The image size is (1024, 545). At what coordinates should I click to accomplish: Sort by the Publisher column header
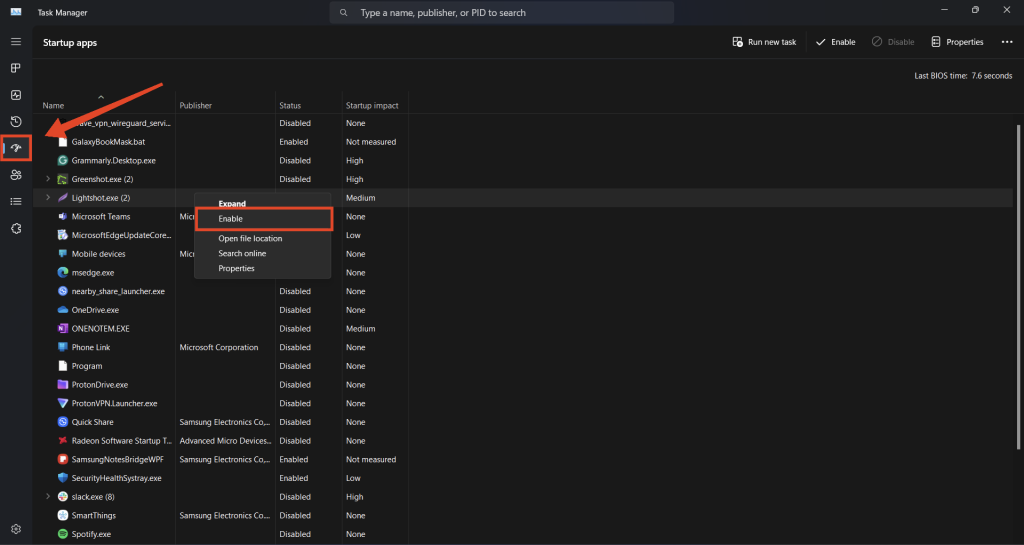pos(195,105)
